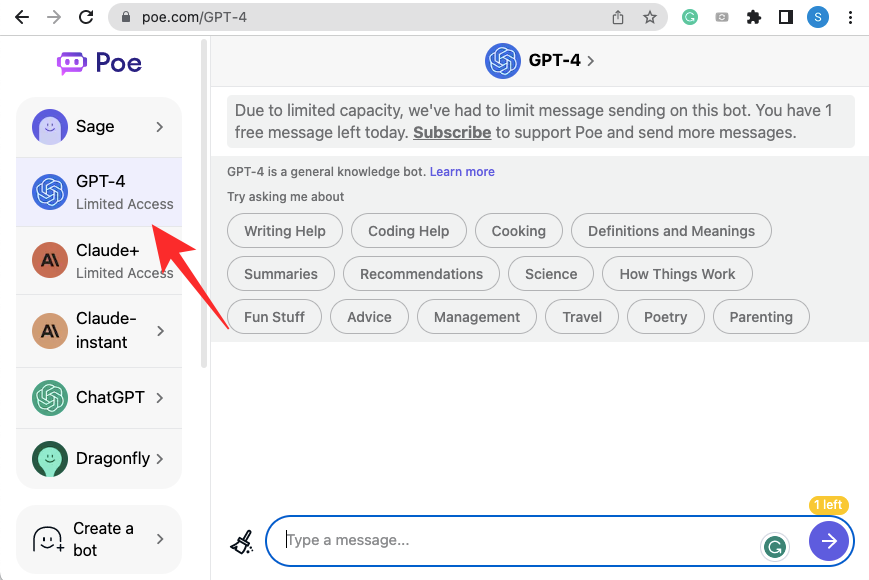Click the Learn more link
The height and width of the screenshot is (580, 869).
[x=462, y=172]
